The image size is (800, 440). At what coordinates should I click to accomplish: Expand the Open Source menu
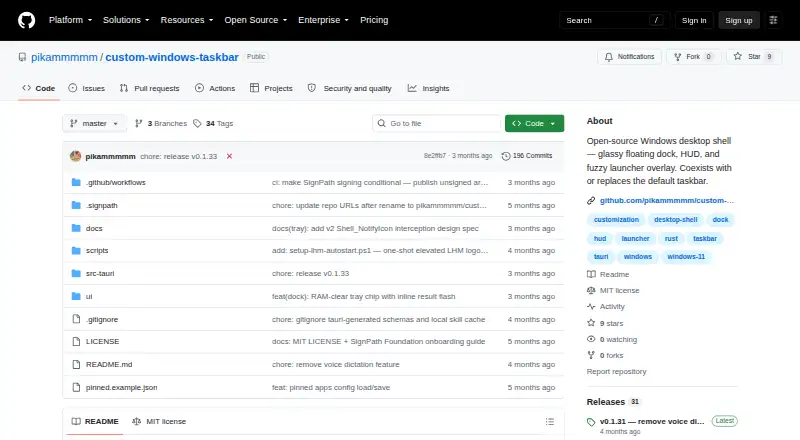tap(256, 20)
